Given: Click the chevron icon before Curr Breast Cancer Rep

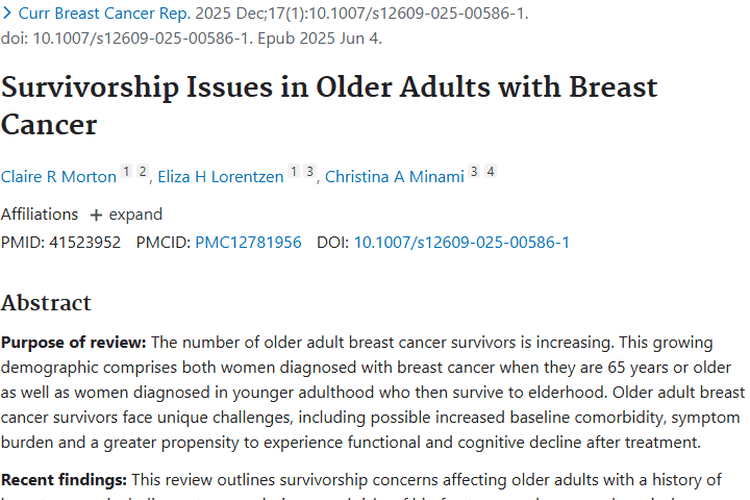Looking at the screenshot, I should [7, 13].
